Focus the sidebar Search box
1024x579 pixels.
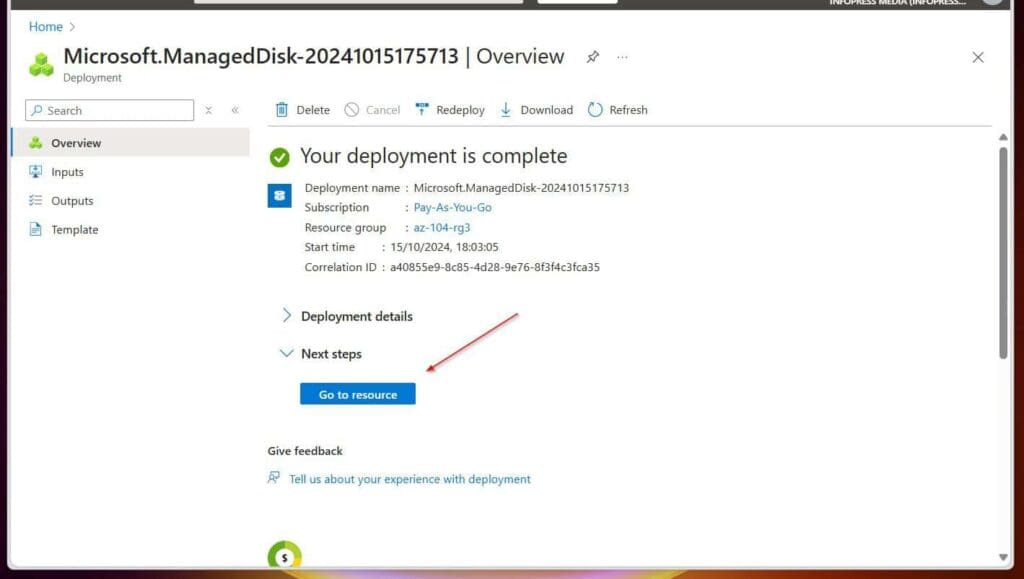[110, 110]
